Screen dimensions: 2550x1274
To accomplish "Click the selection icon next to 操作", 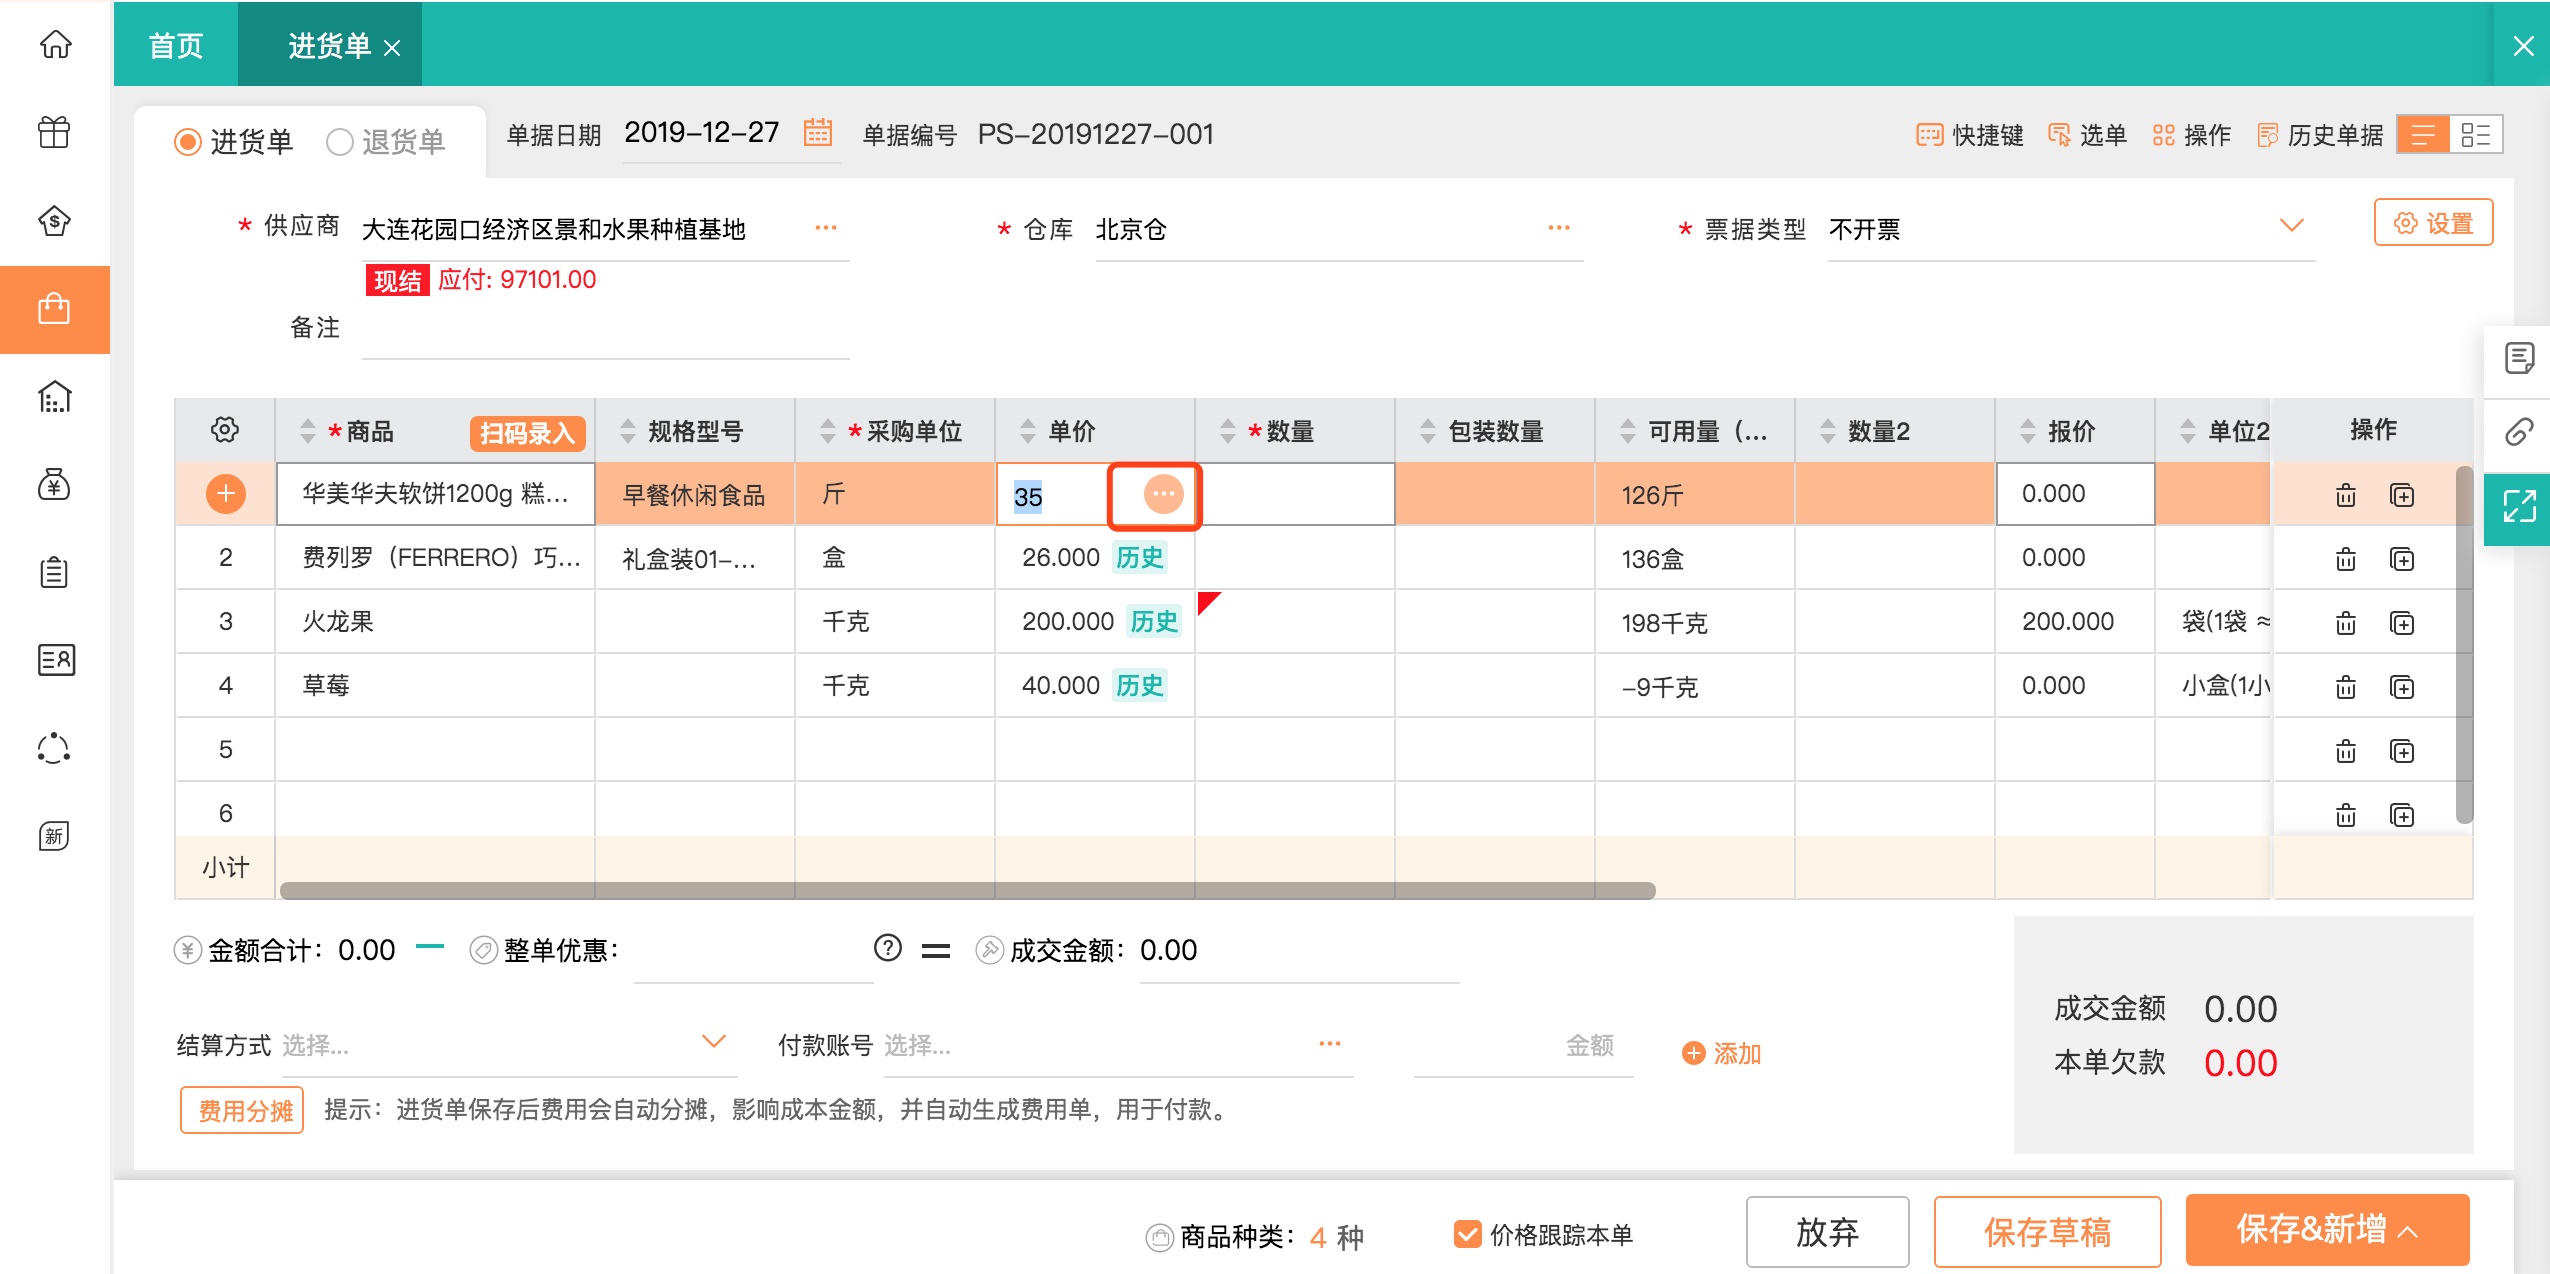I will [x=2168, y=137].
